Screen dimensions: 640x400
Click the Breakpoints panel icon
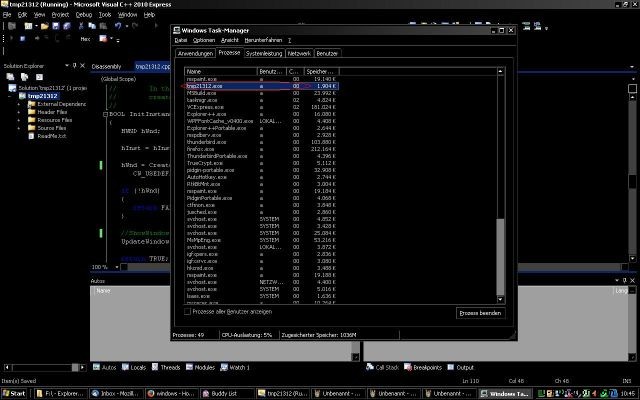tap(407, 367)
